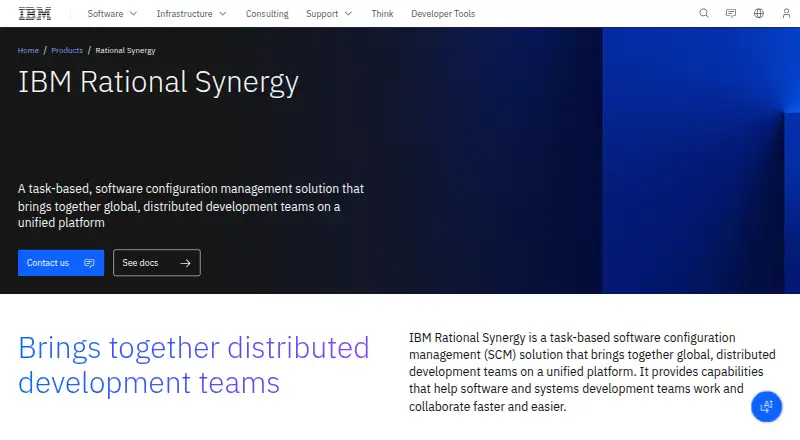Open the Think menu item
The height and width of the screenshot is (440, 800).
(382, 14)
